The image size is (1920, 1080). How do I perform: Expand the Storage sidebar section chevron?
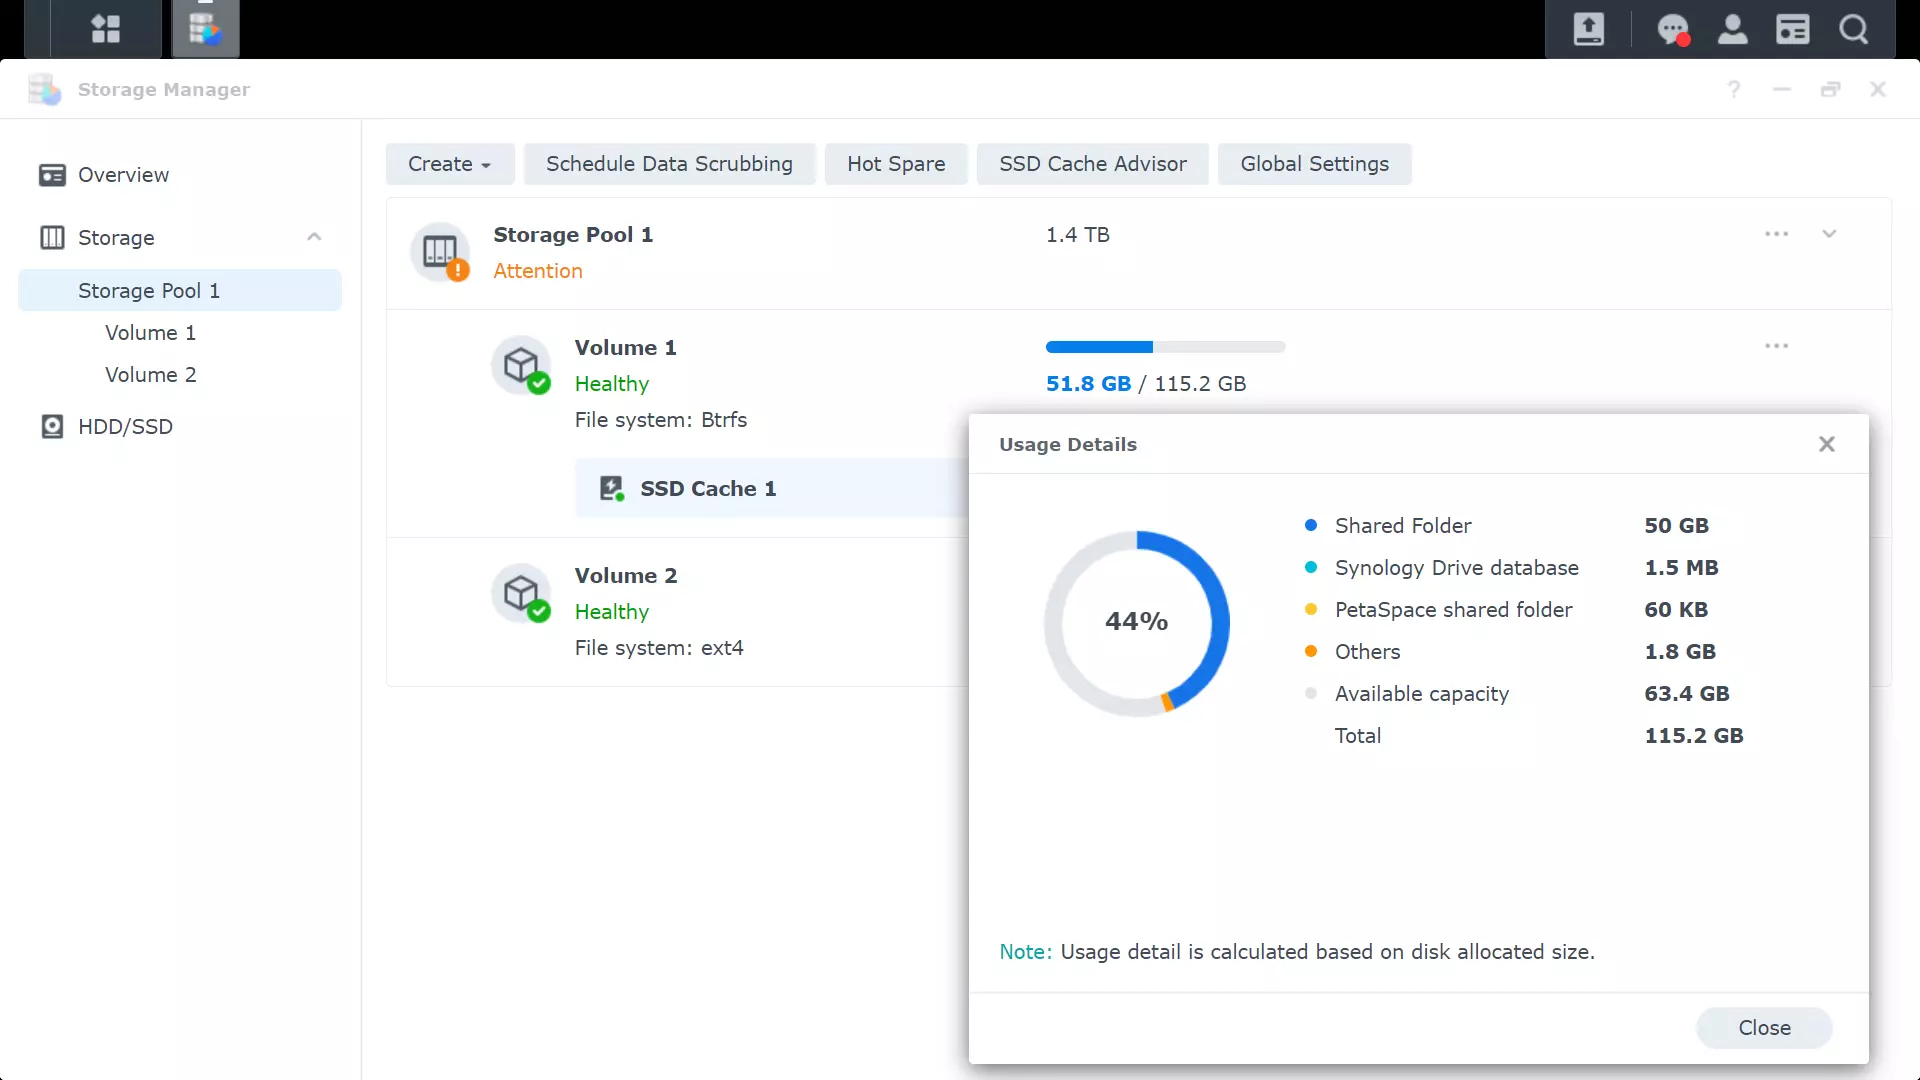pyautogui.click(x=313, y=237)
